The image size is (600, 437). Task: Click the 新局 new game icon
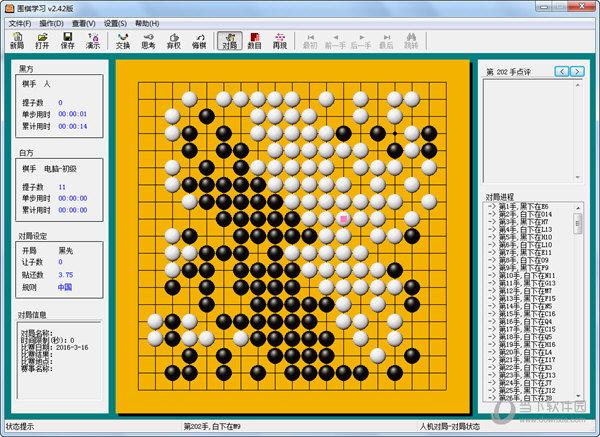pos(17,40)
